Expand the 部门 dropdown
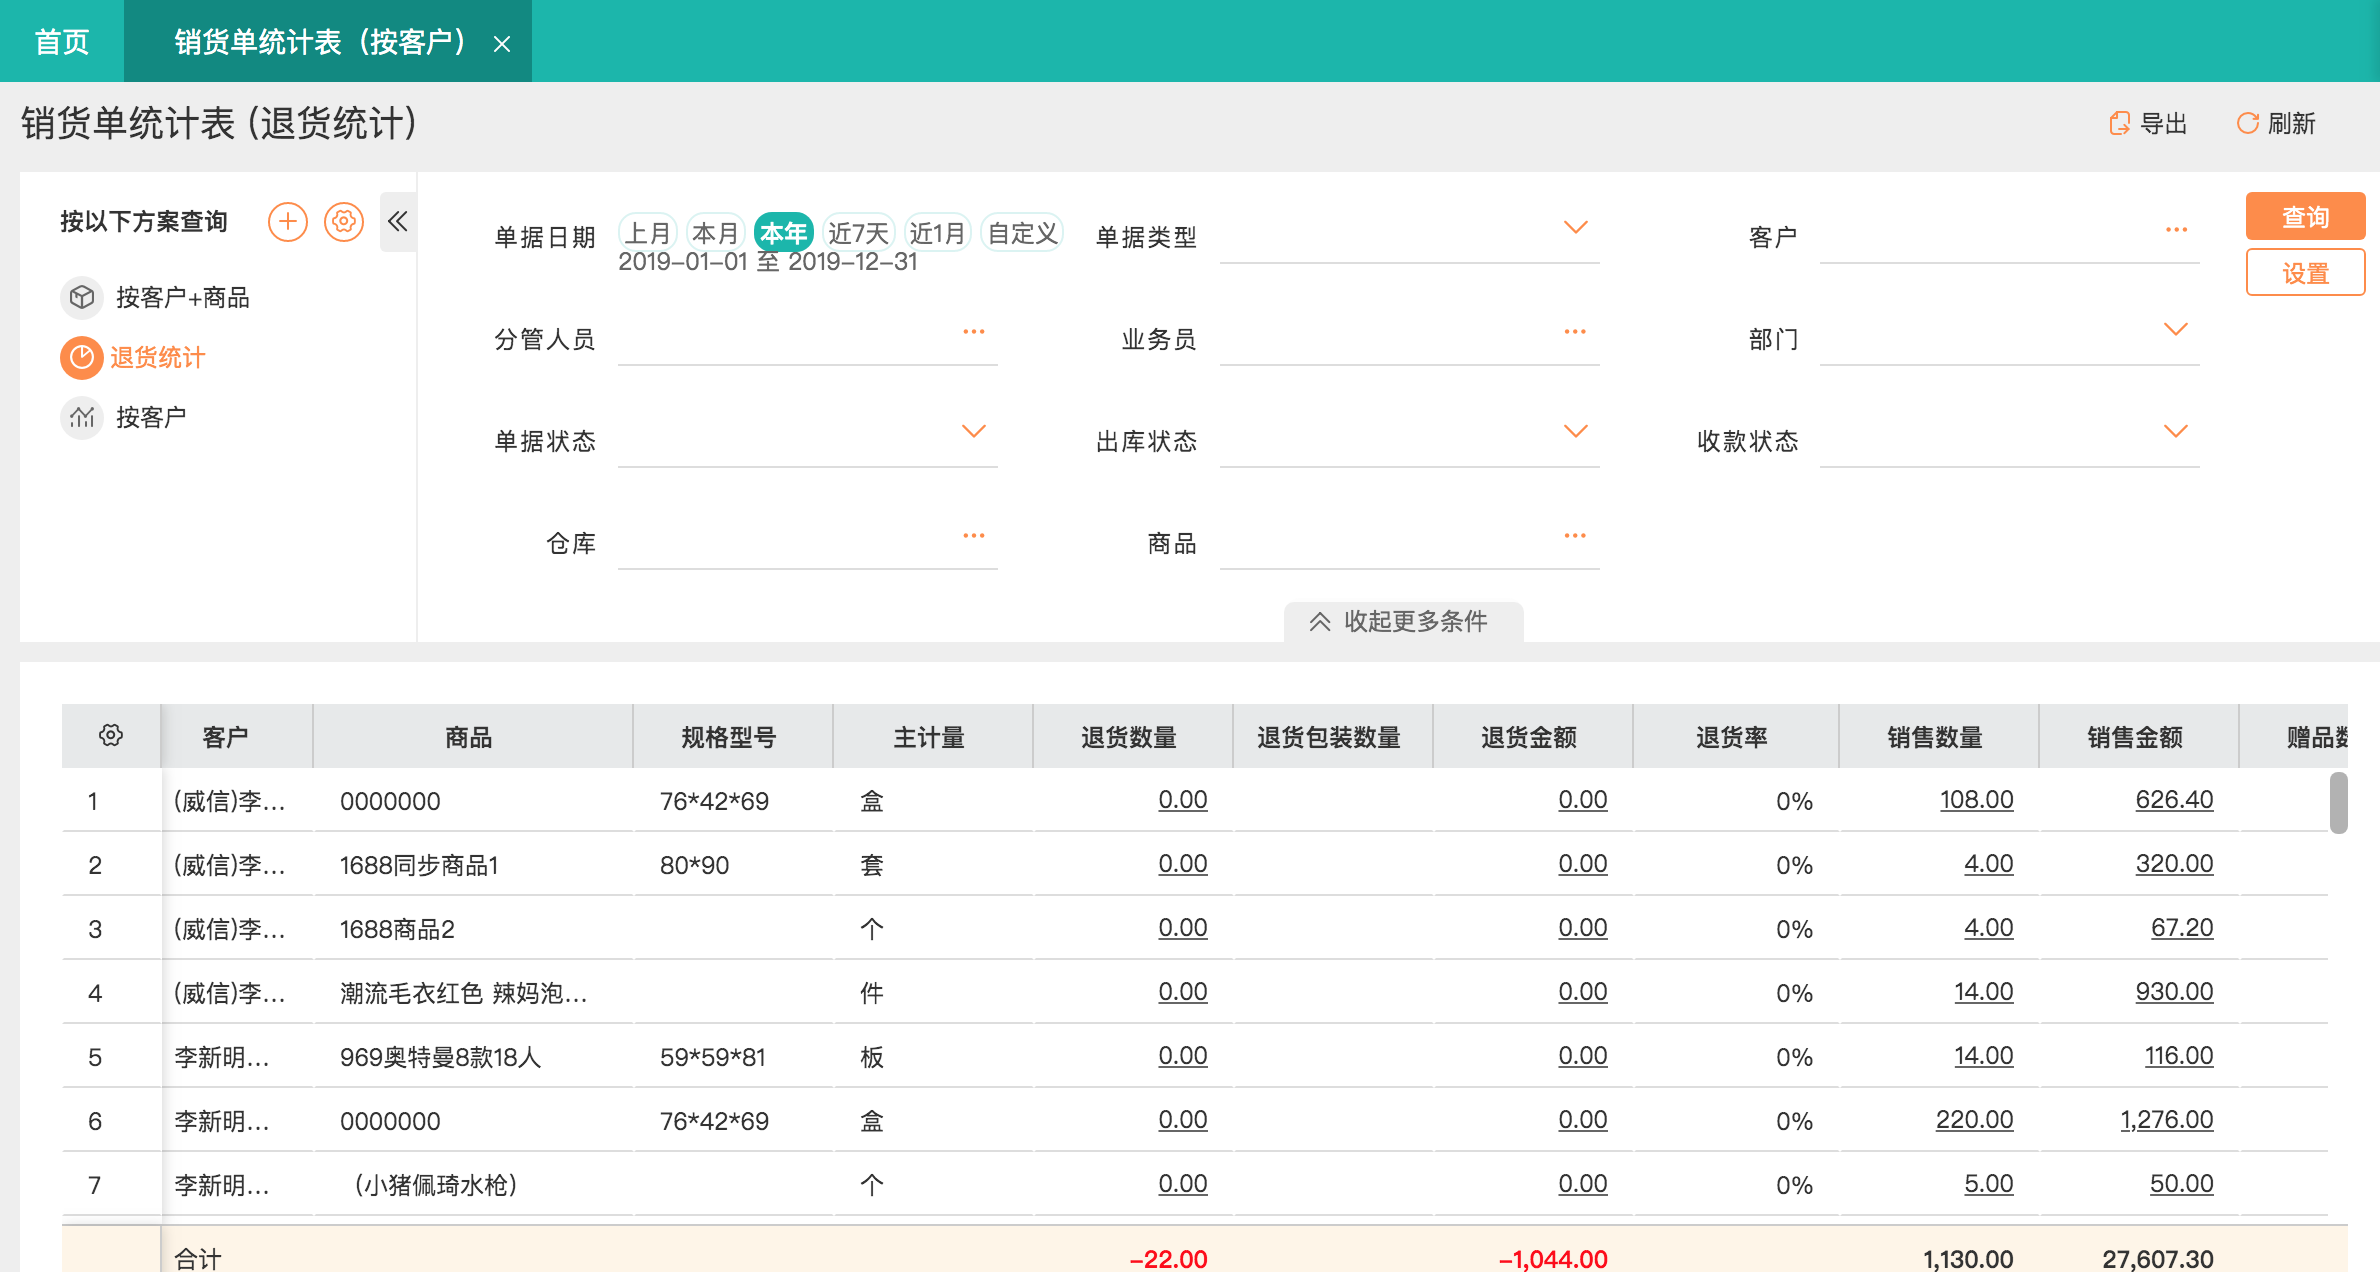This screenshot has width=2380, height=1272. tap(2177, 332)
